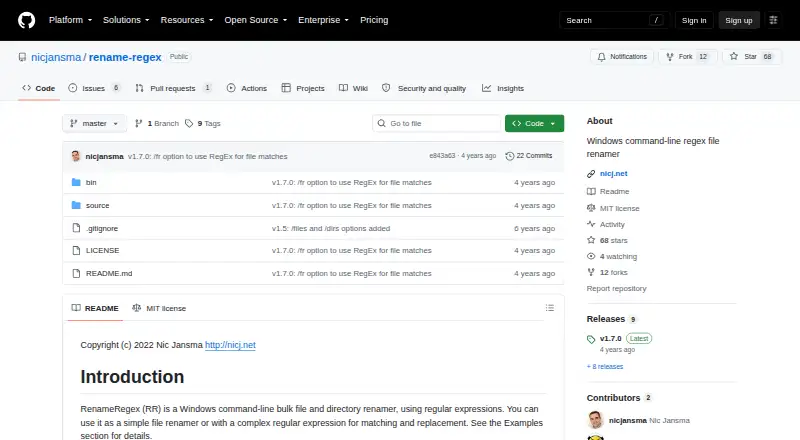The image size is (800, 440).
Task: Click the .gitignore file icon
Action: pyautogui.click(x=76, y=228)
